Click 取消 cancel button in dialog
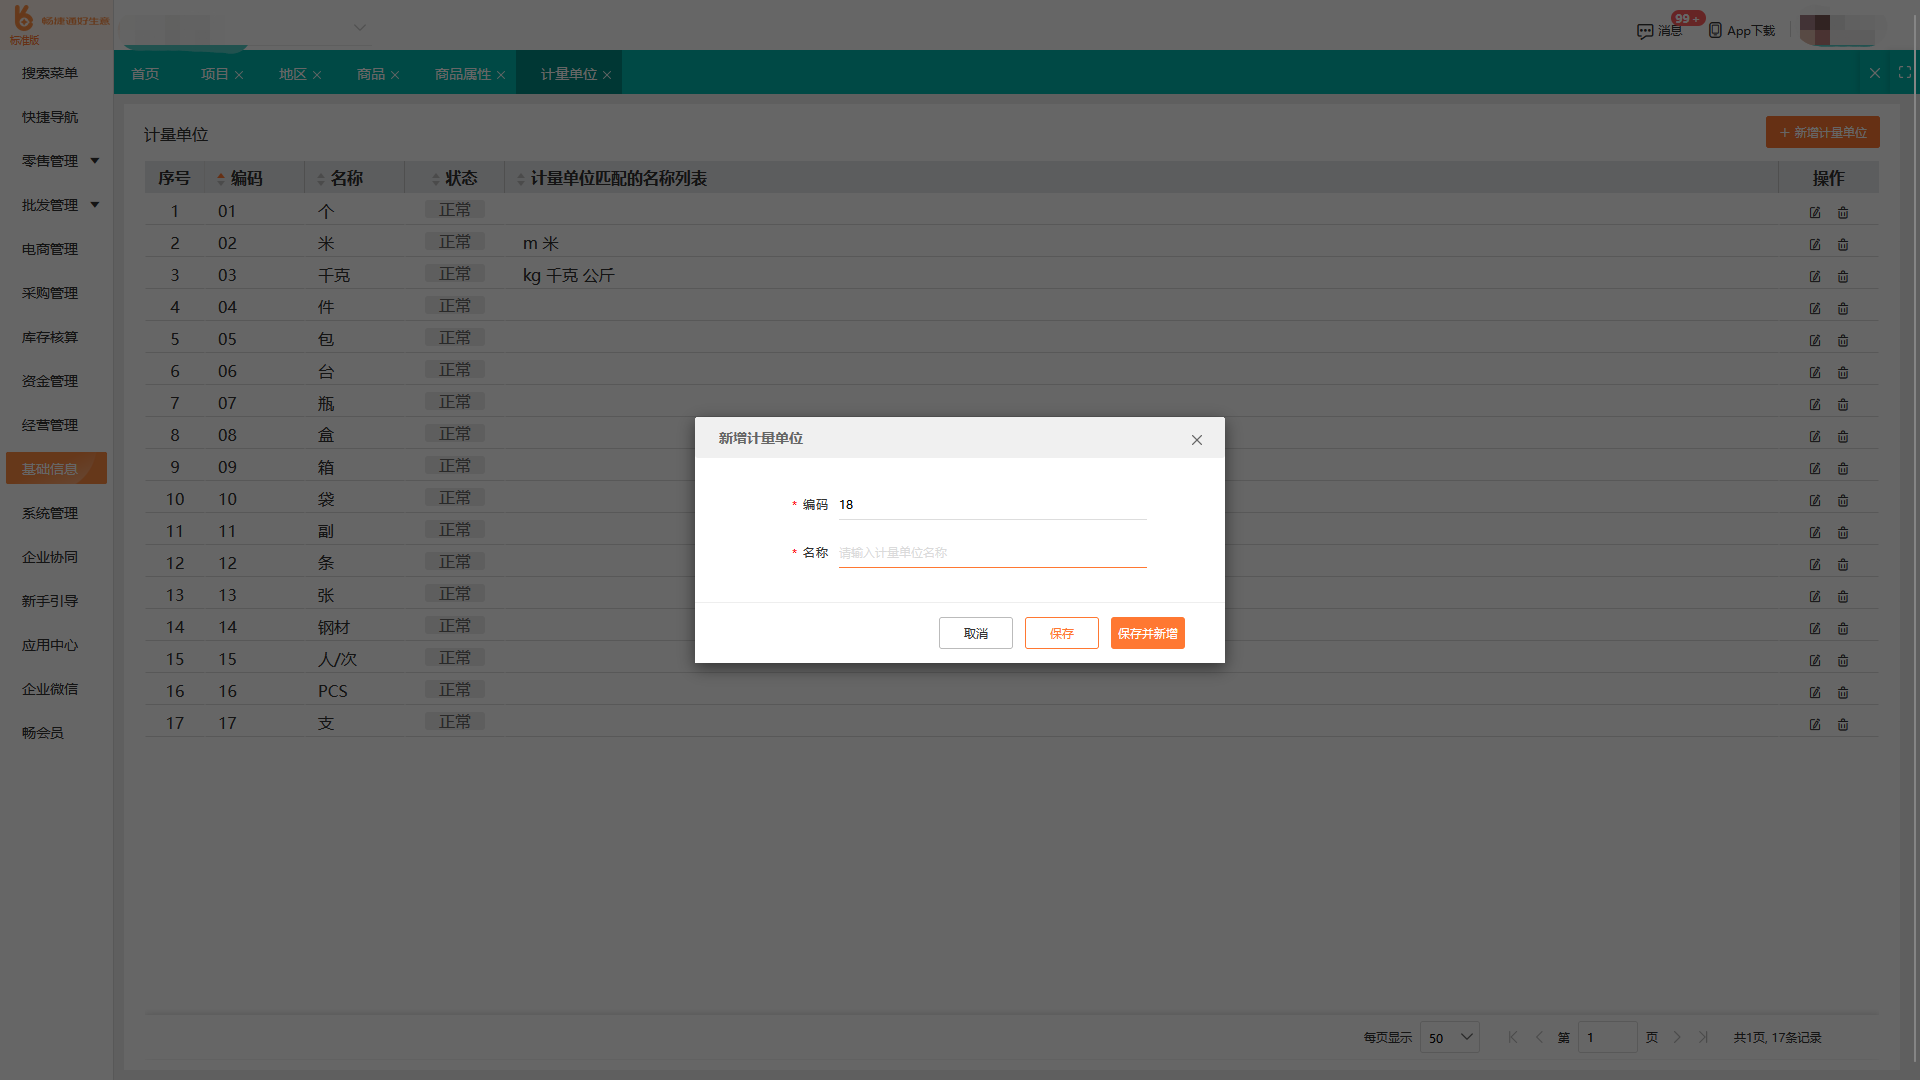The height and width of the screenshot is (1080, 1920). (976, 633)
